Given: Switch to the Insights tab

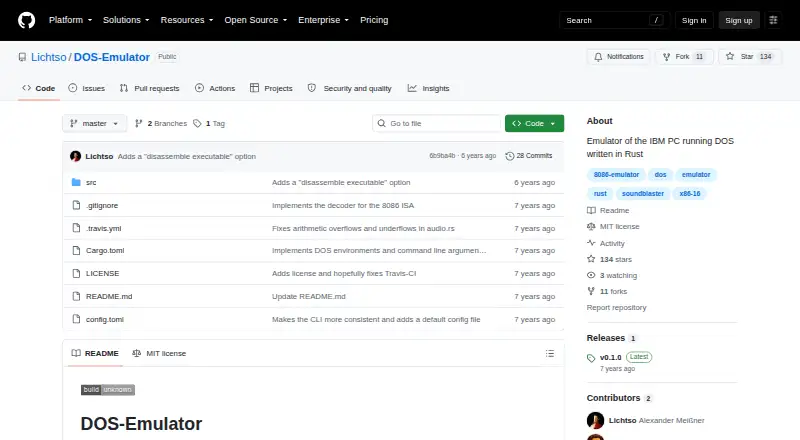Looking at the screenshot, I should [429, 88].
